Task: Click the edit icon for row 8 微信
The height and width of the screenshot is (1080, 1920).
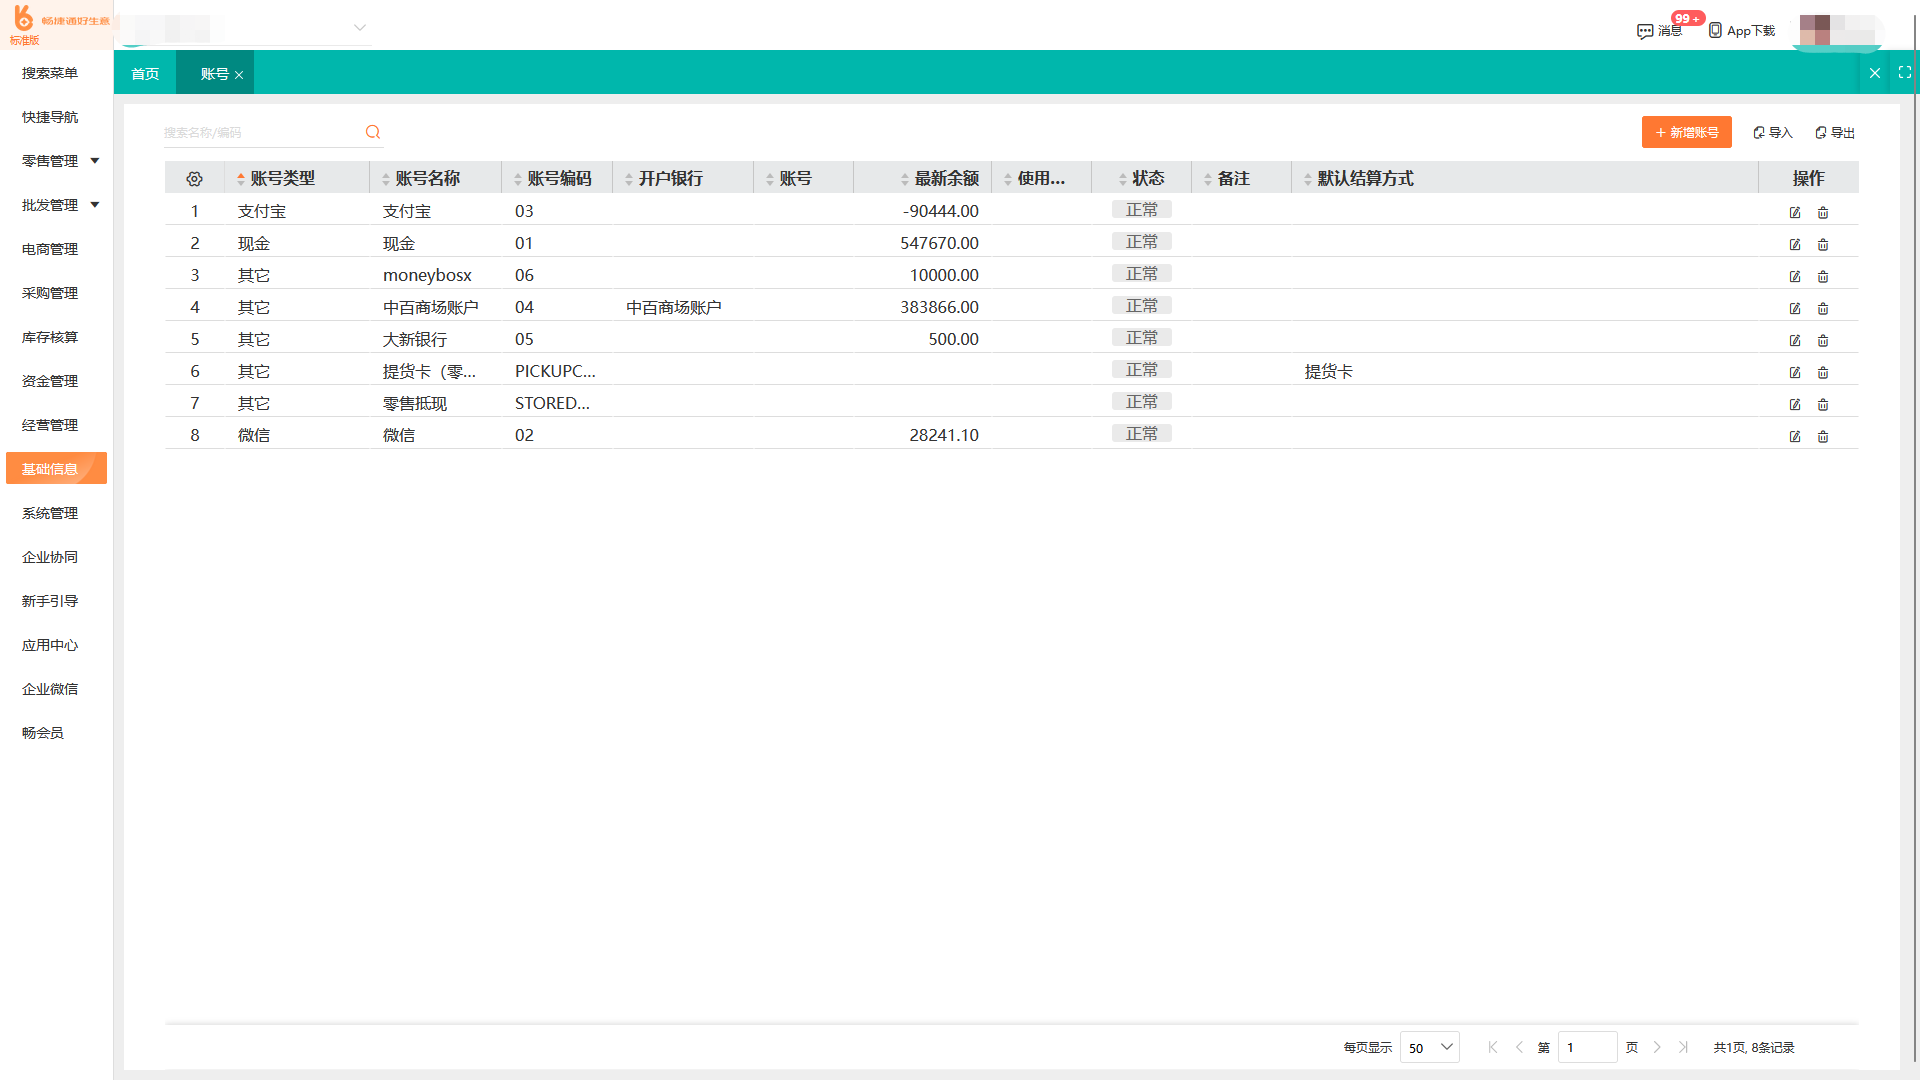Action: pyautogui.click(x=1795, y=434)
